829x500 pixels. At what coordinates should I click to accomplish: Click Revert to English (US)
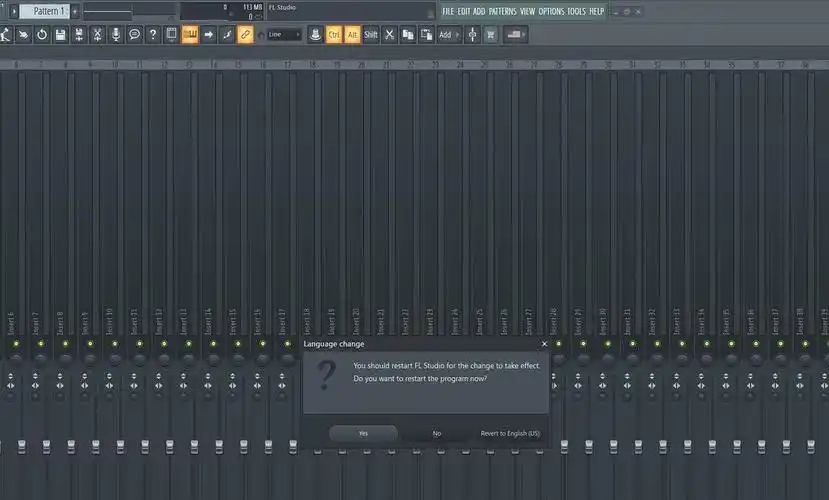point(510,433)
